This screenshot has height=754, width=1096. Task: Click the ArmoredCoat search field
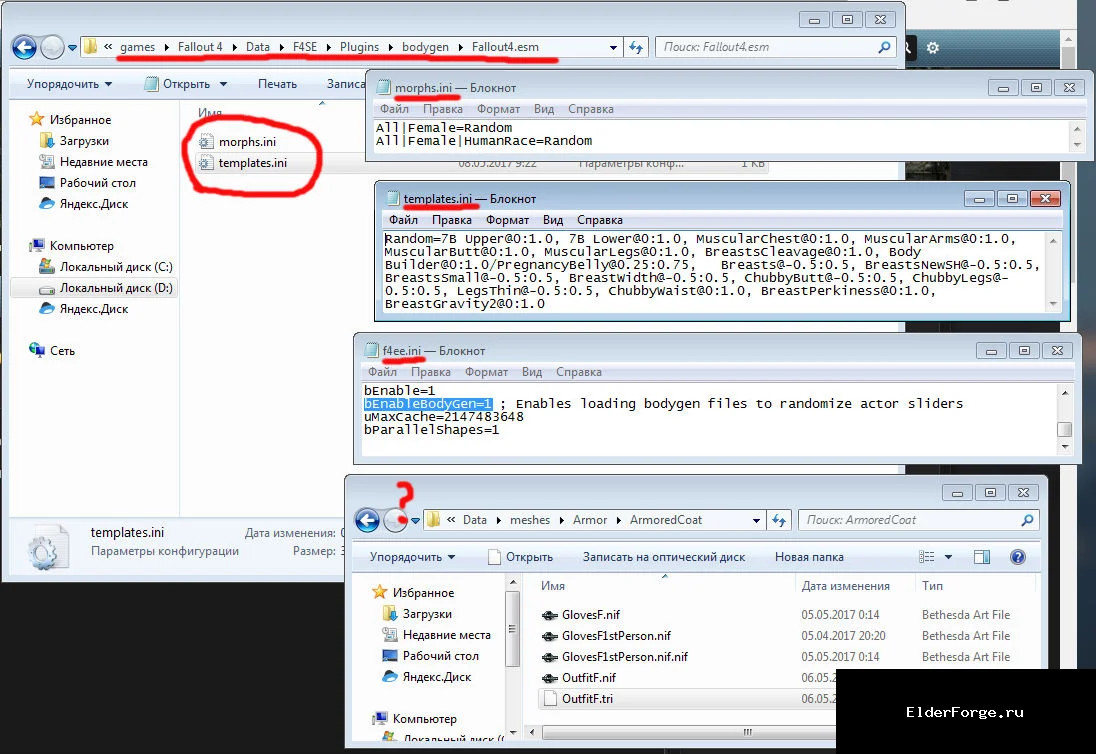(910, 520)
